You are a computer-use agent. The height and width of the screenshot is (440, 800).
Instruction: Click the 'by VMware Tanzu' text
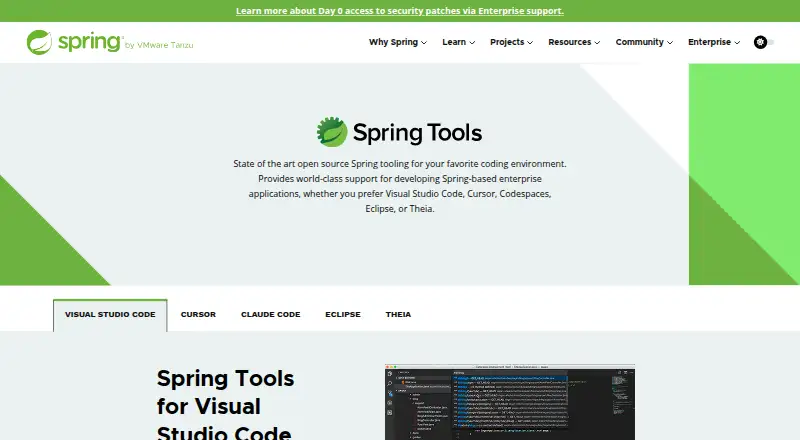pyautogui.click(x=159, y=45)
